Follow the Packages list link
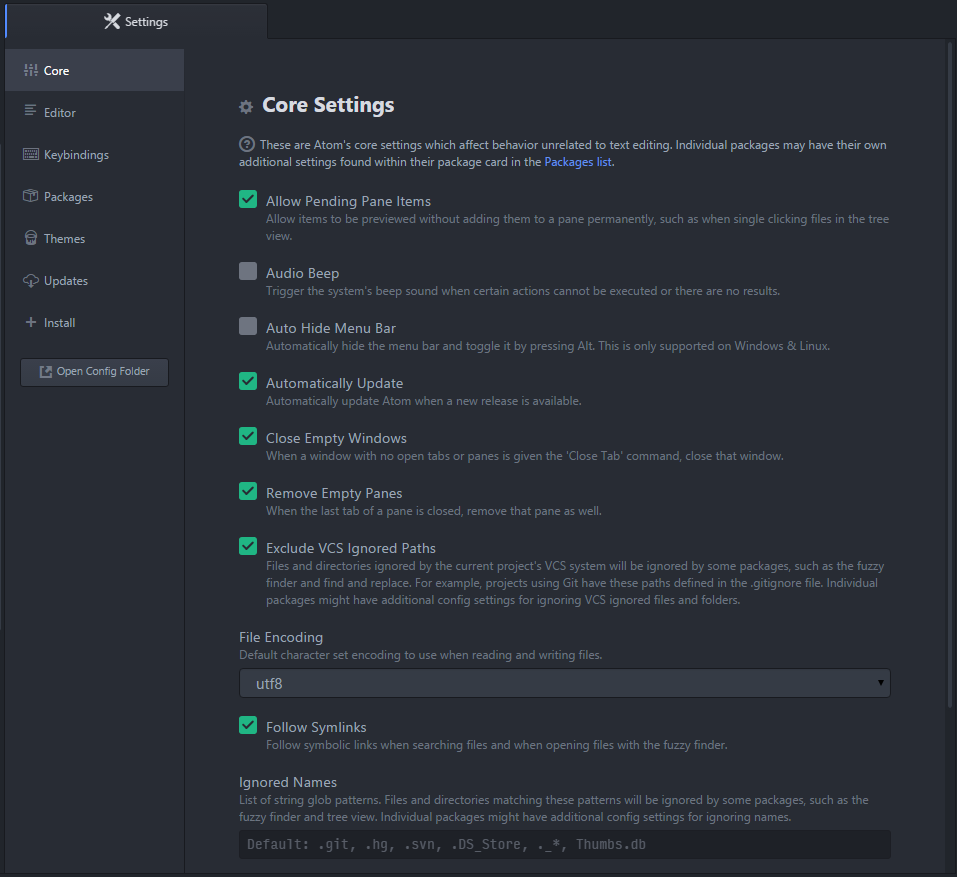 click(577, 161)
